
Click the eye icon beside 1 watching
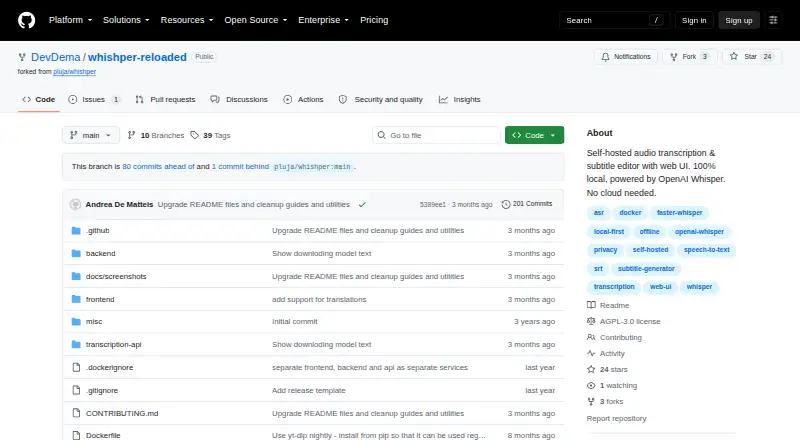(x=591, y=385)
